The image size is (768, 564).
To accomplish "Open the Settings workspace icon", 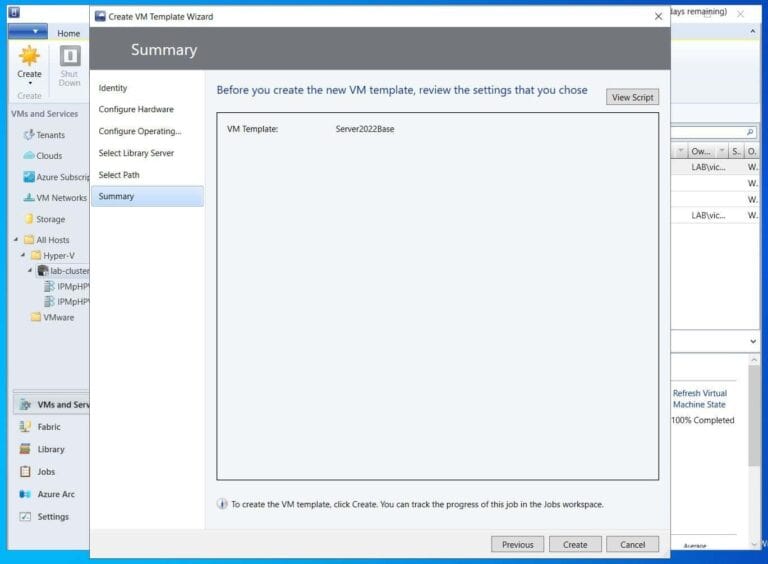I will [x=25, y=517].
